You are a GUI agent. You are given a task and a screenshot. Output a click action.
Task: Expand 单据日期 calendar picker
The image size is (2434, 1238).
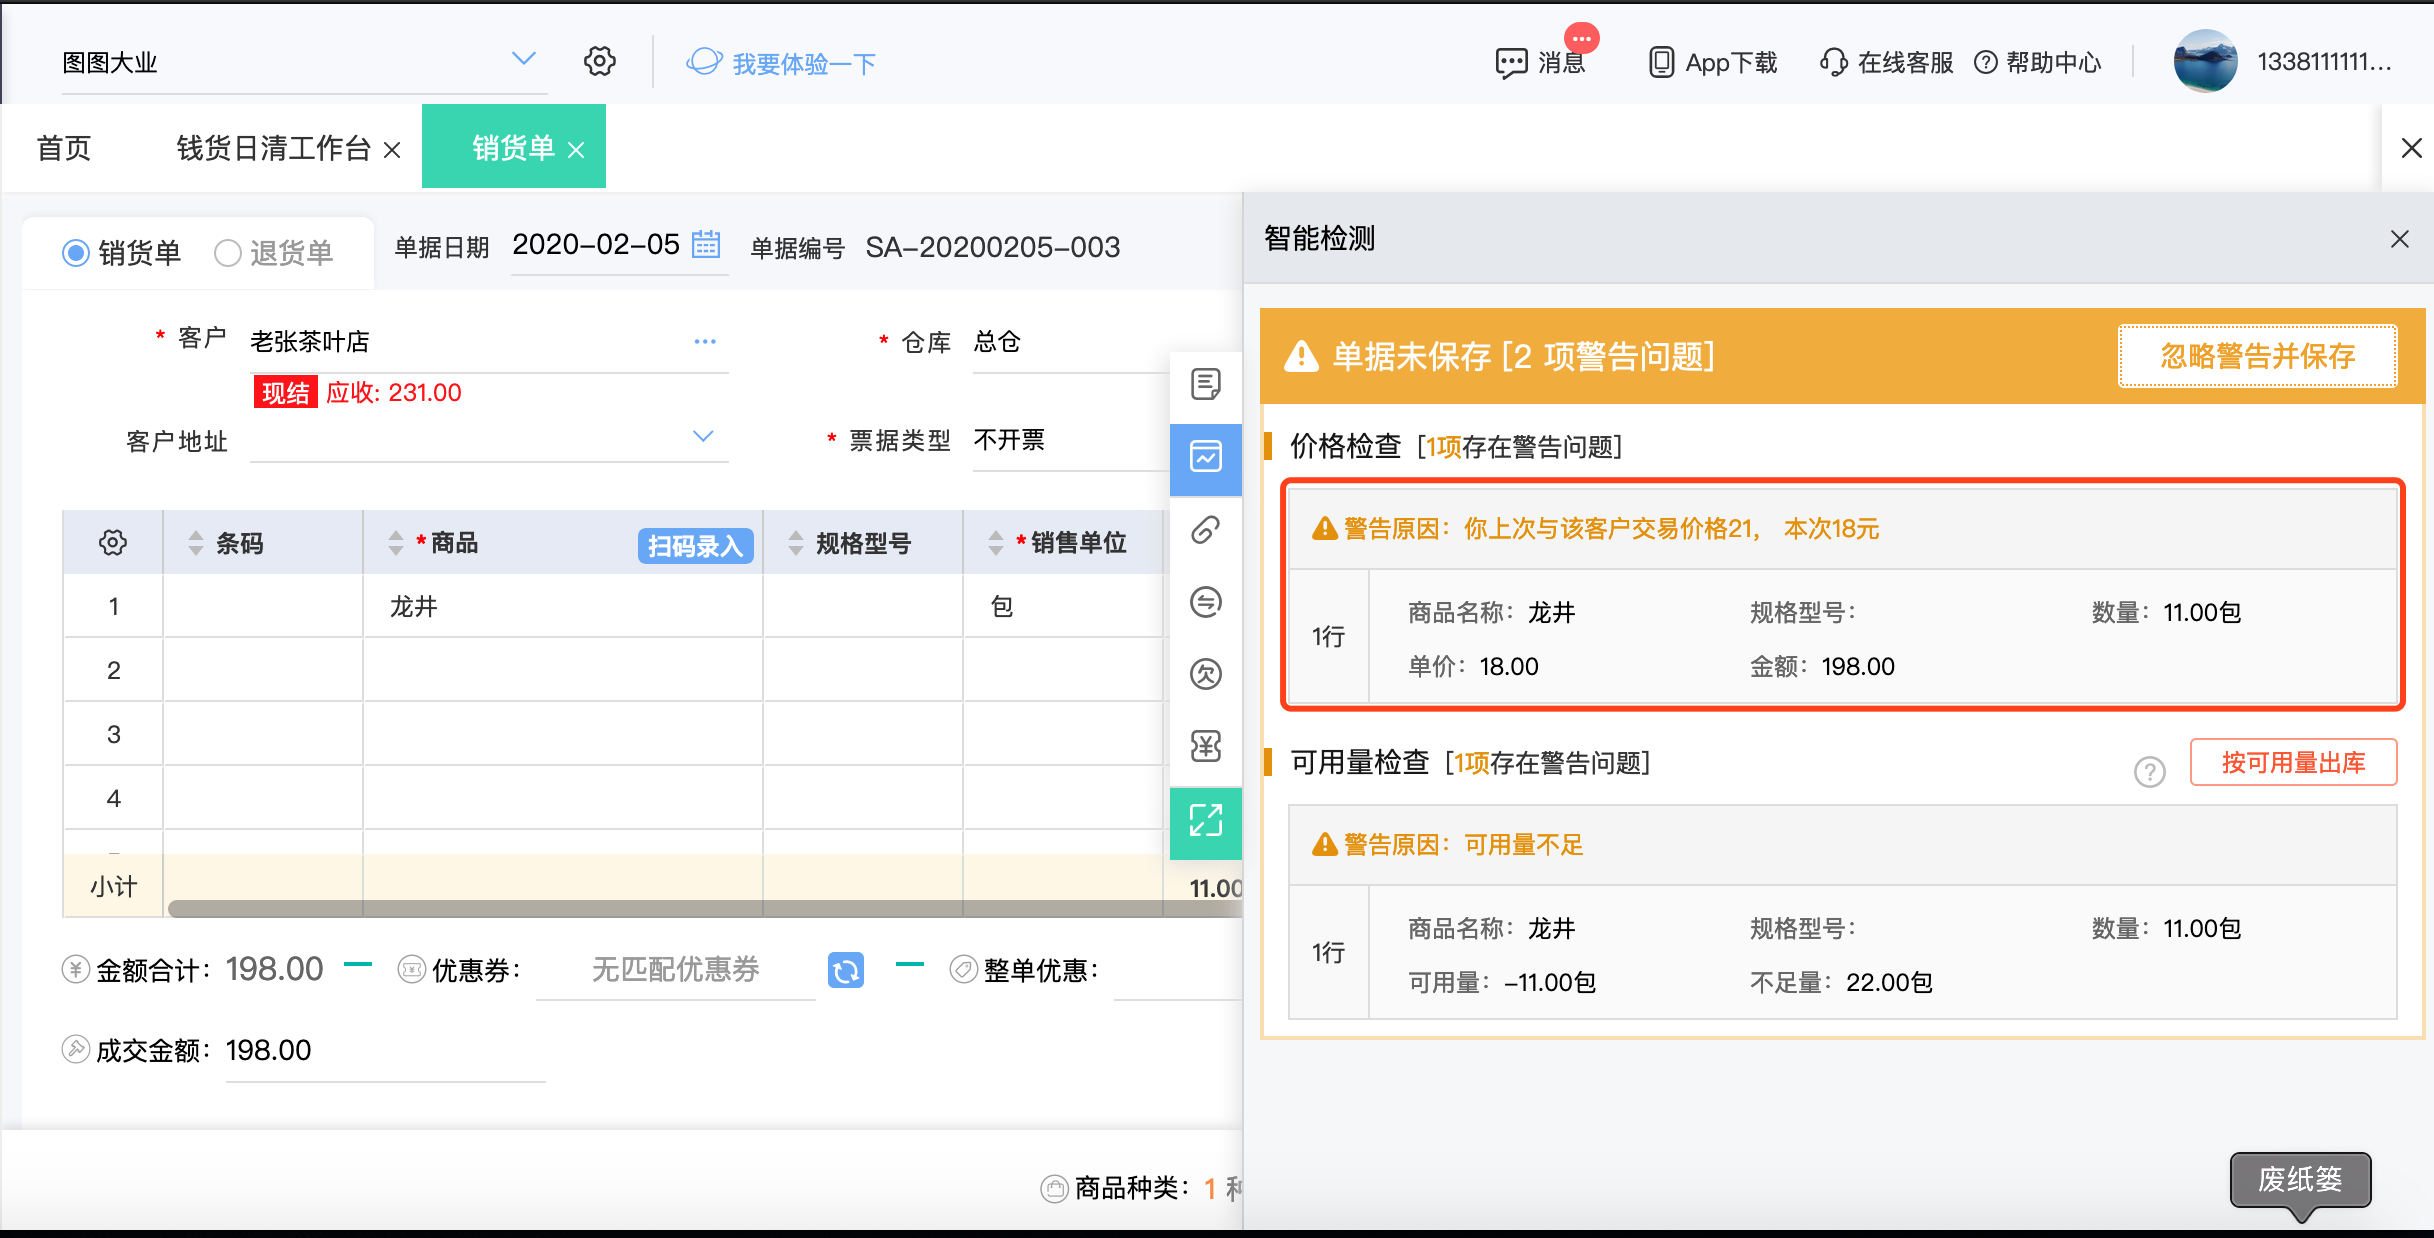point(710,246)
